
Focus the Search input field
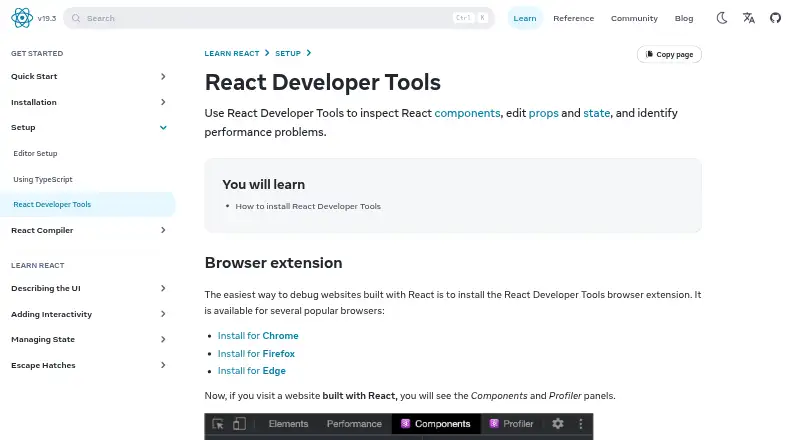coord(279,18)
